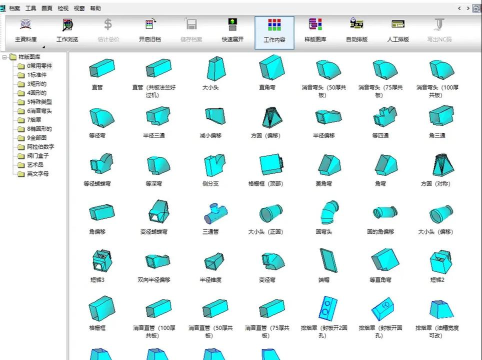The image size is (482, 360).
Task: Open the 检视 menu
Action: coord(63,8)
